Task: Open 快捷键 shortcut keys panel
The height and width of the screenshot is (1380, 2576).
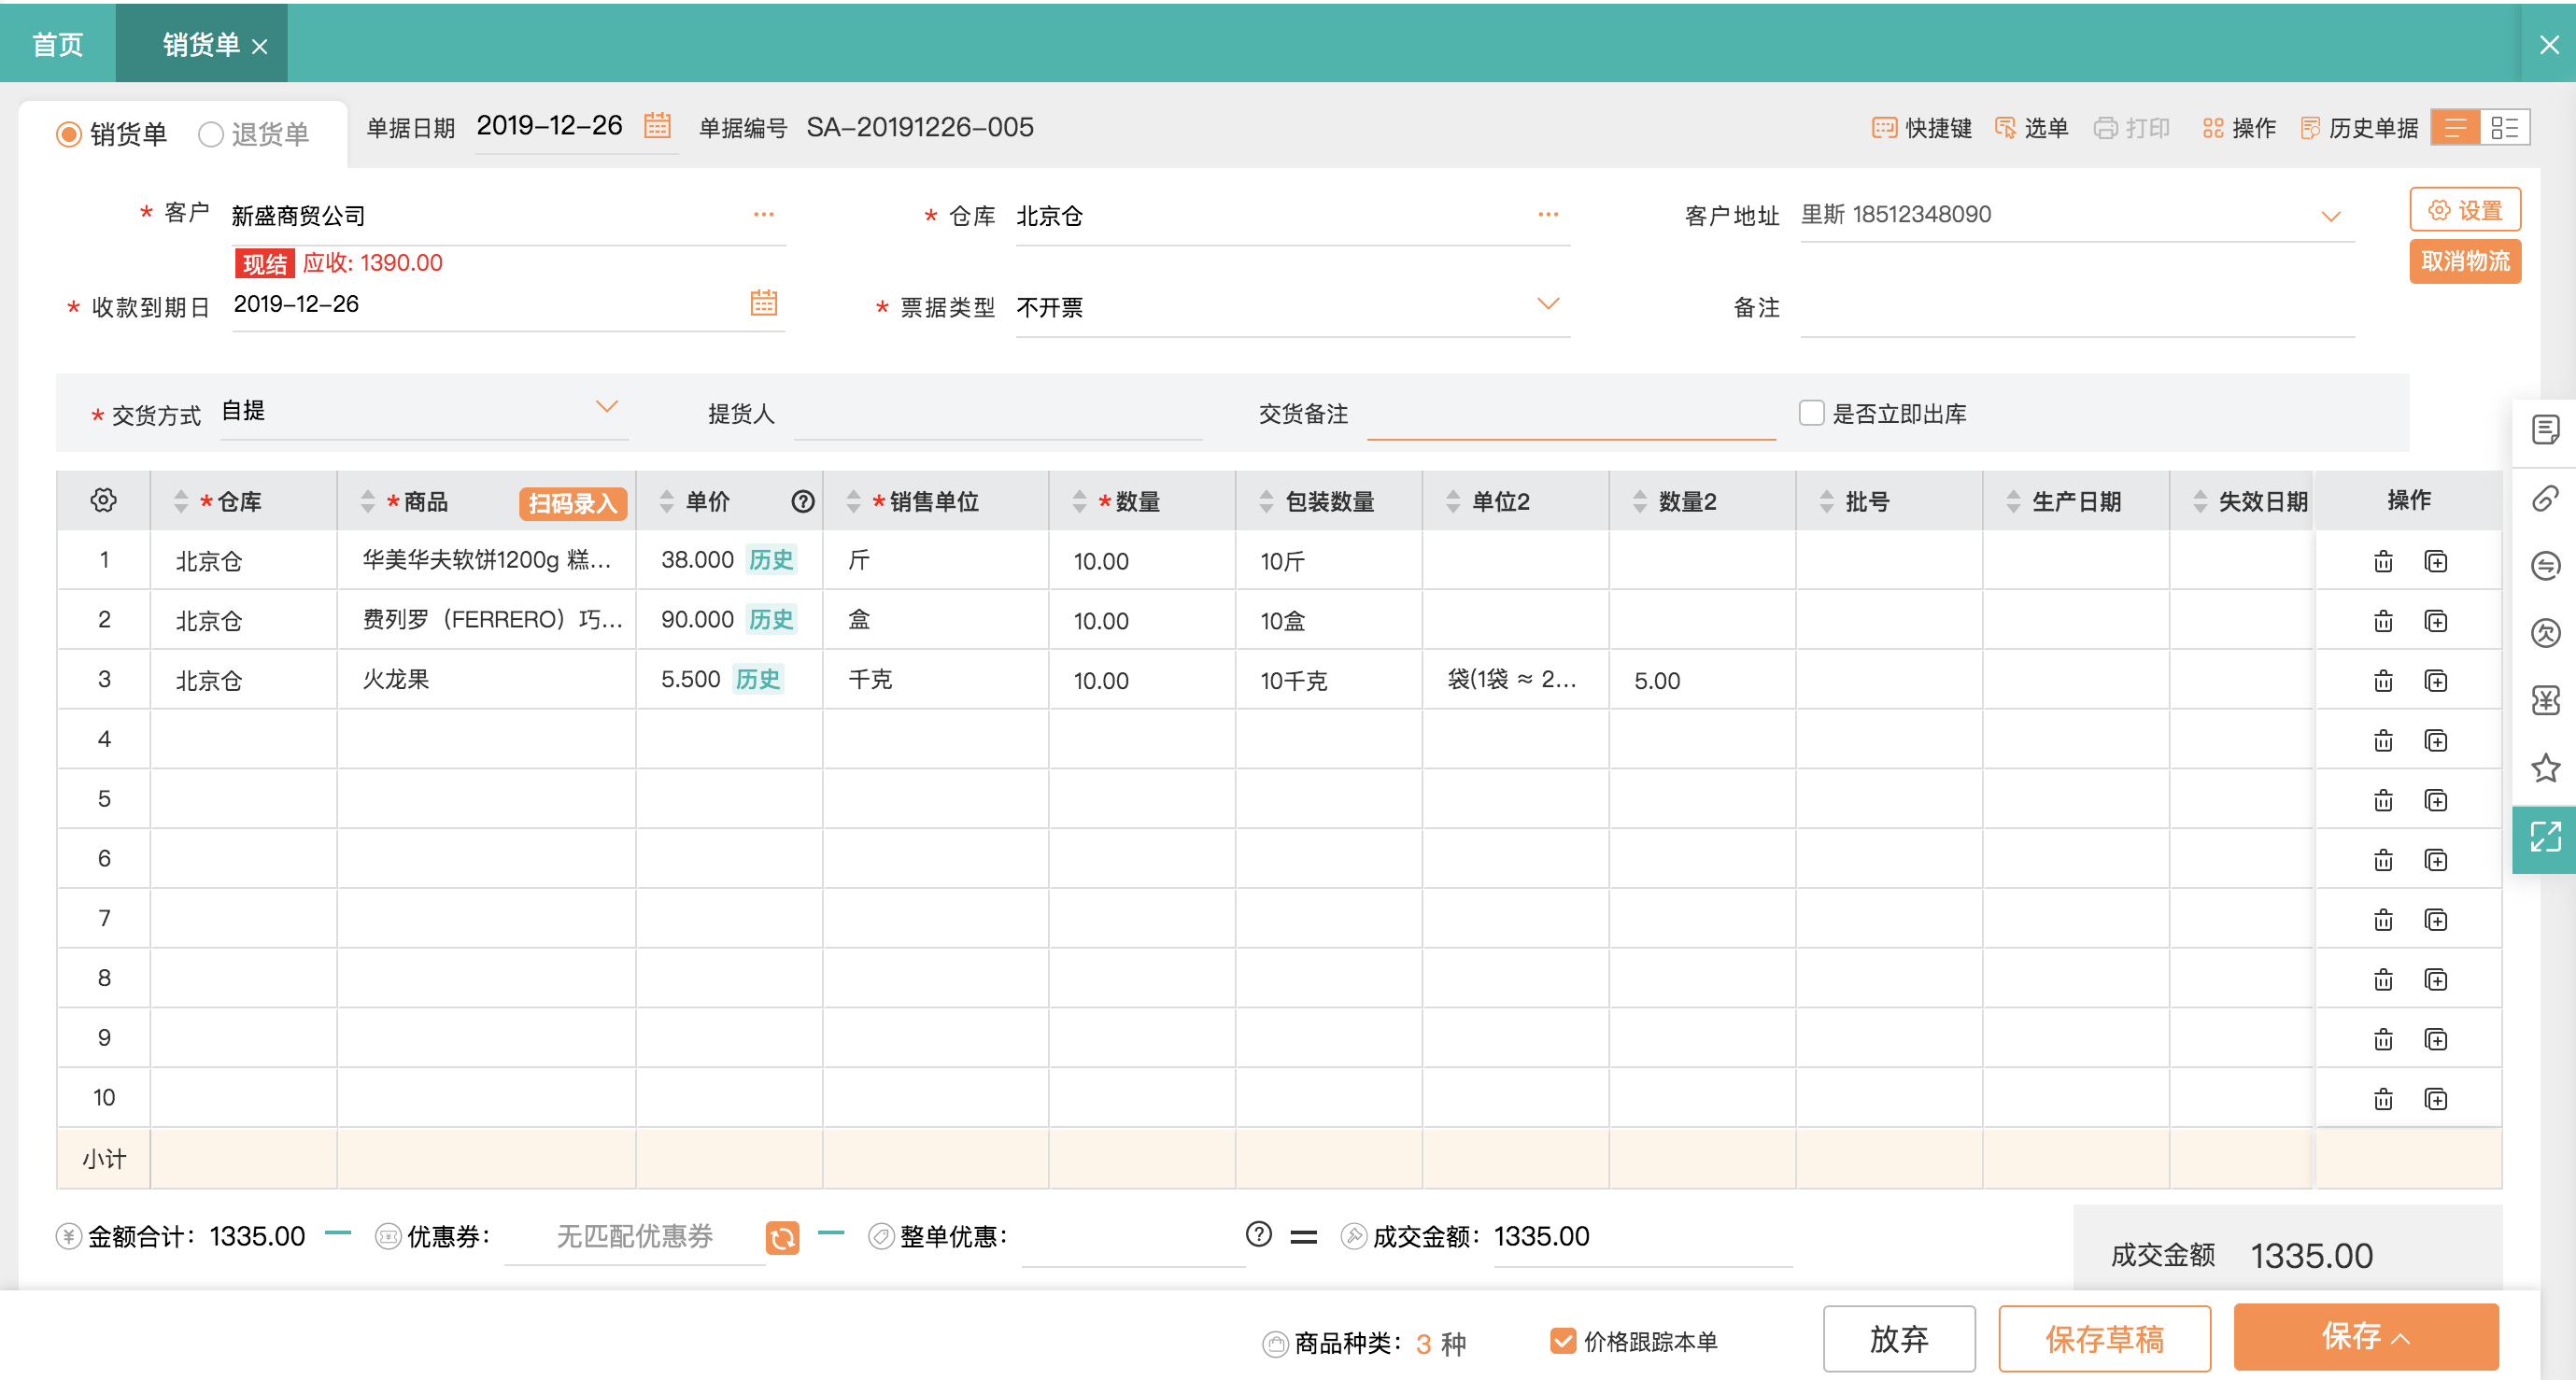Action: 1922,126
